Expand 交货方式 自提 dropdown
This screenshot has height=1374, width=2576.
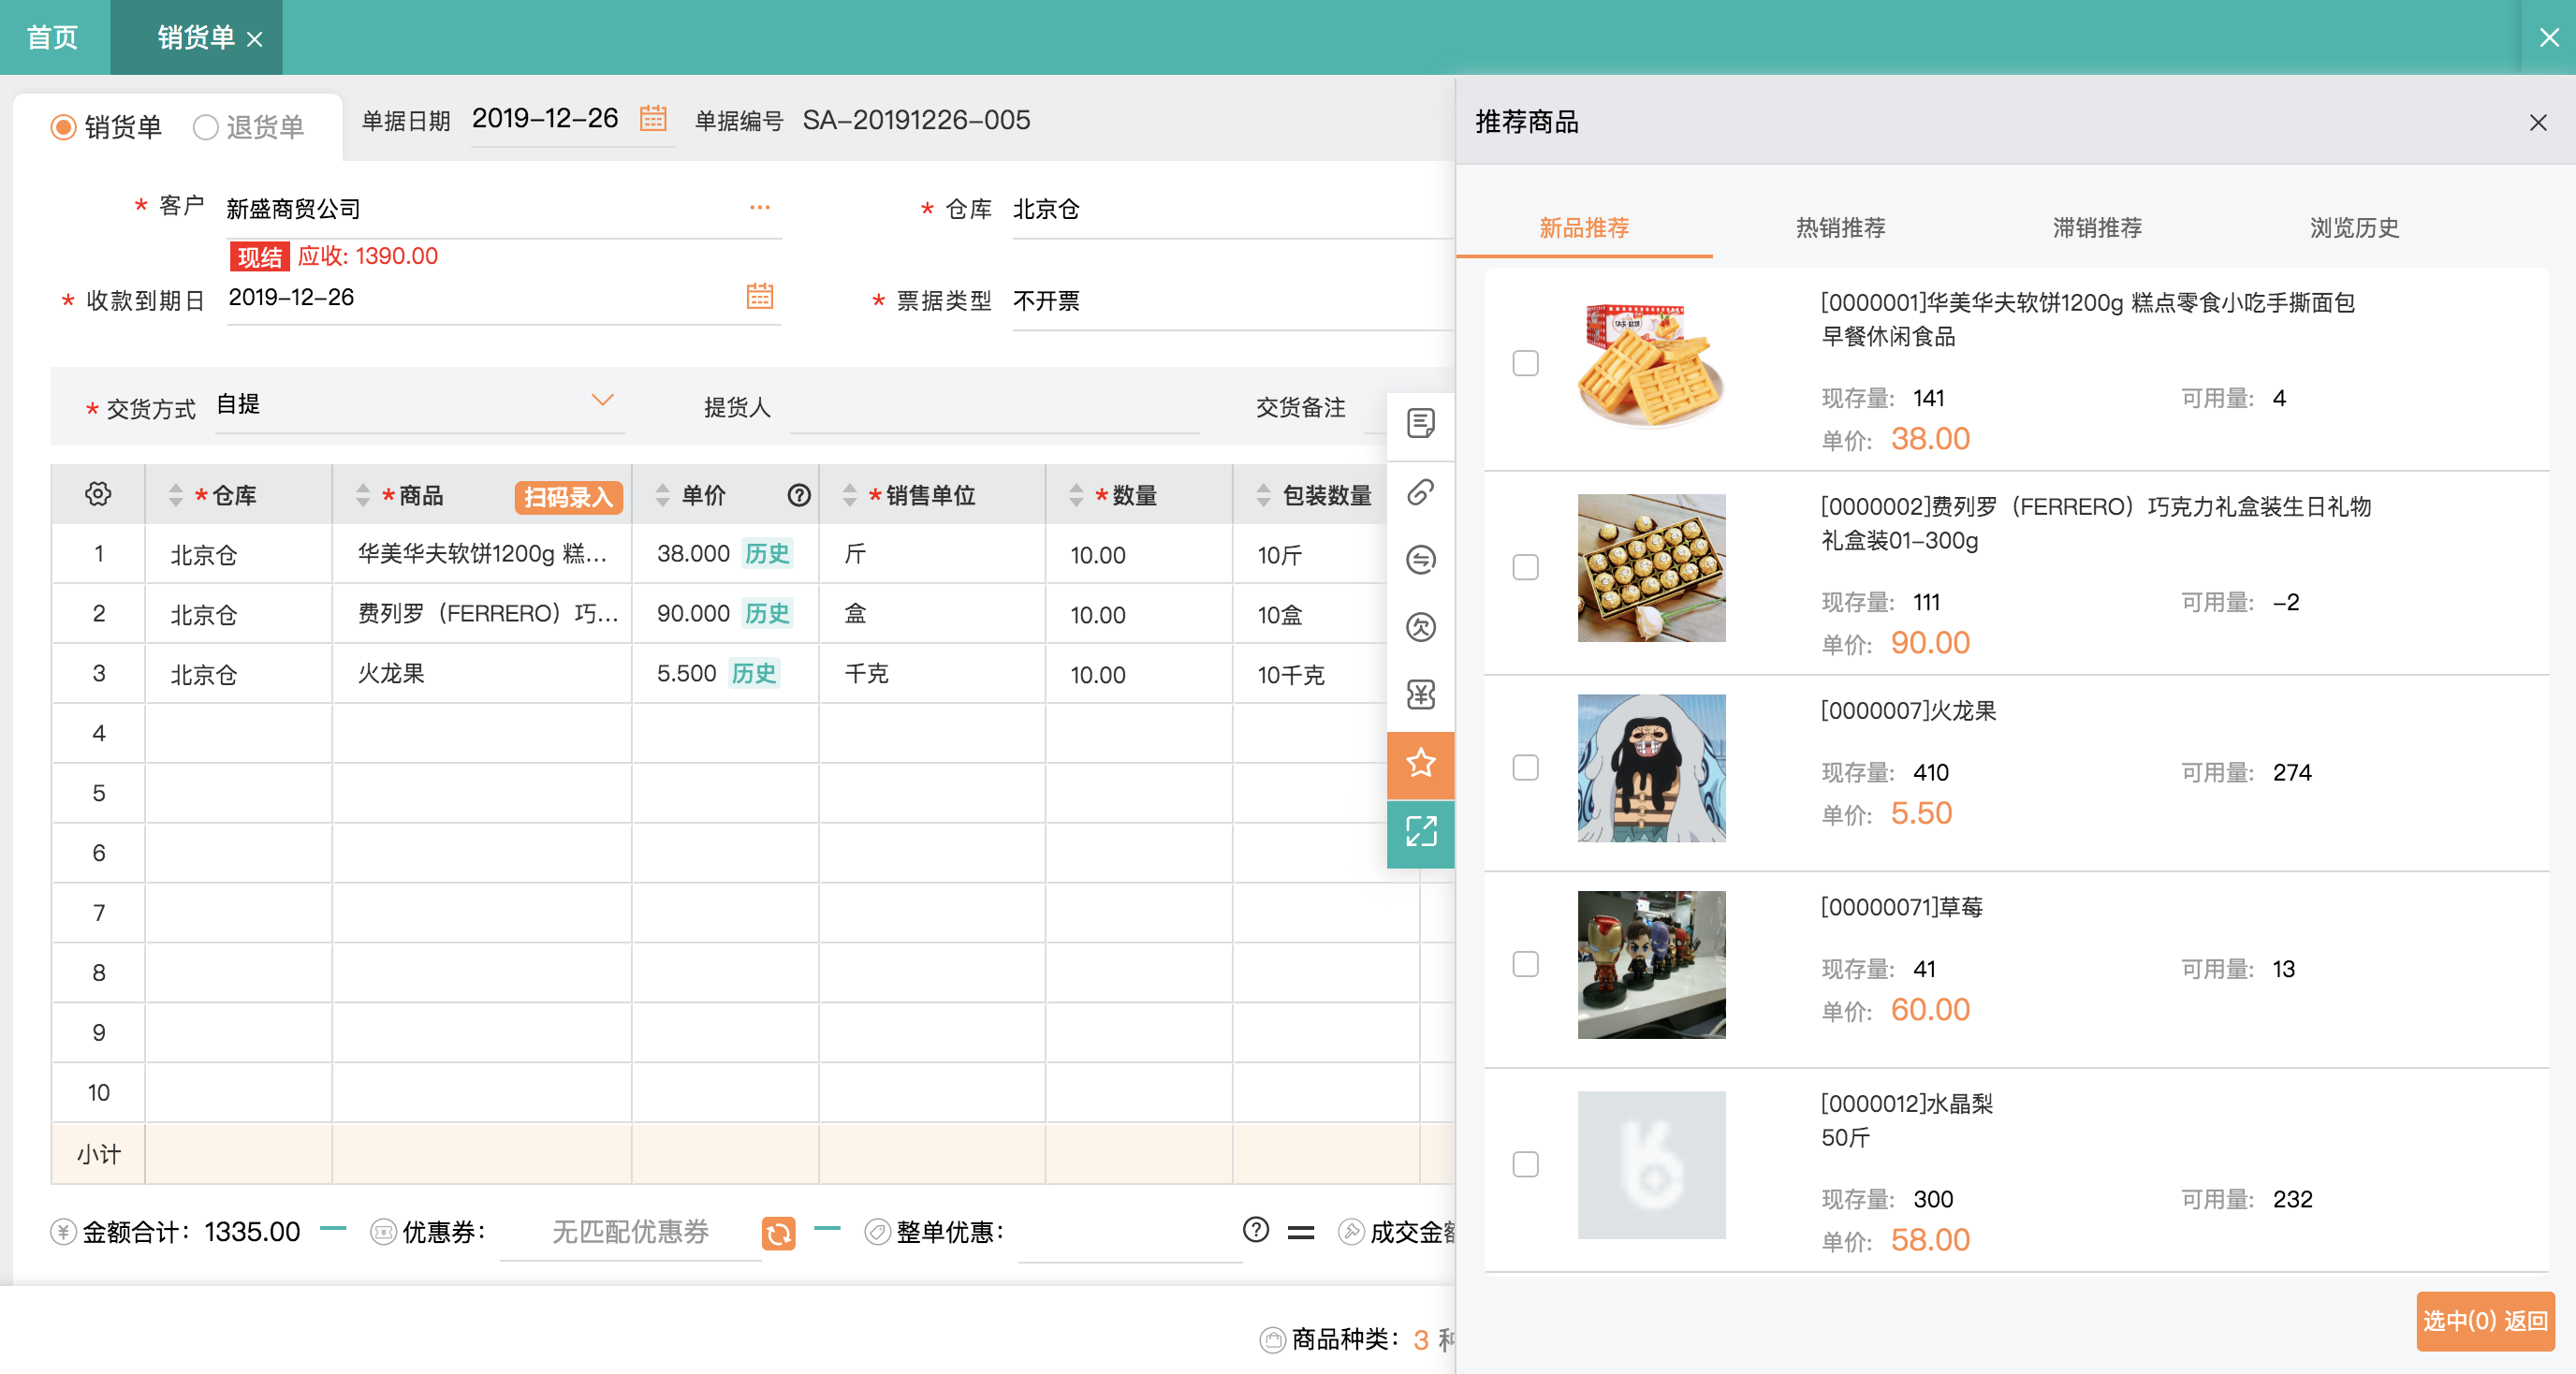(x=605, y=403)
